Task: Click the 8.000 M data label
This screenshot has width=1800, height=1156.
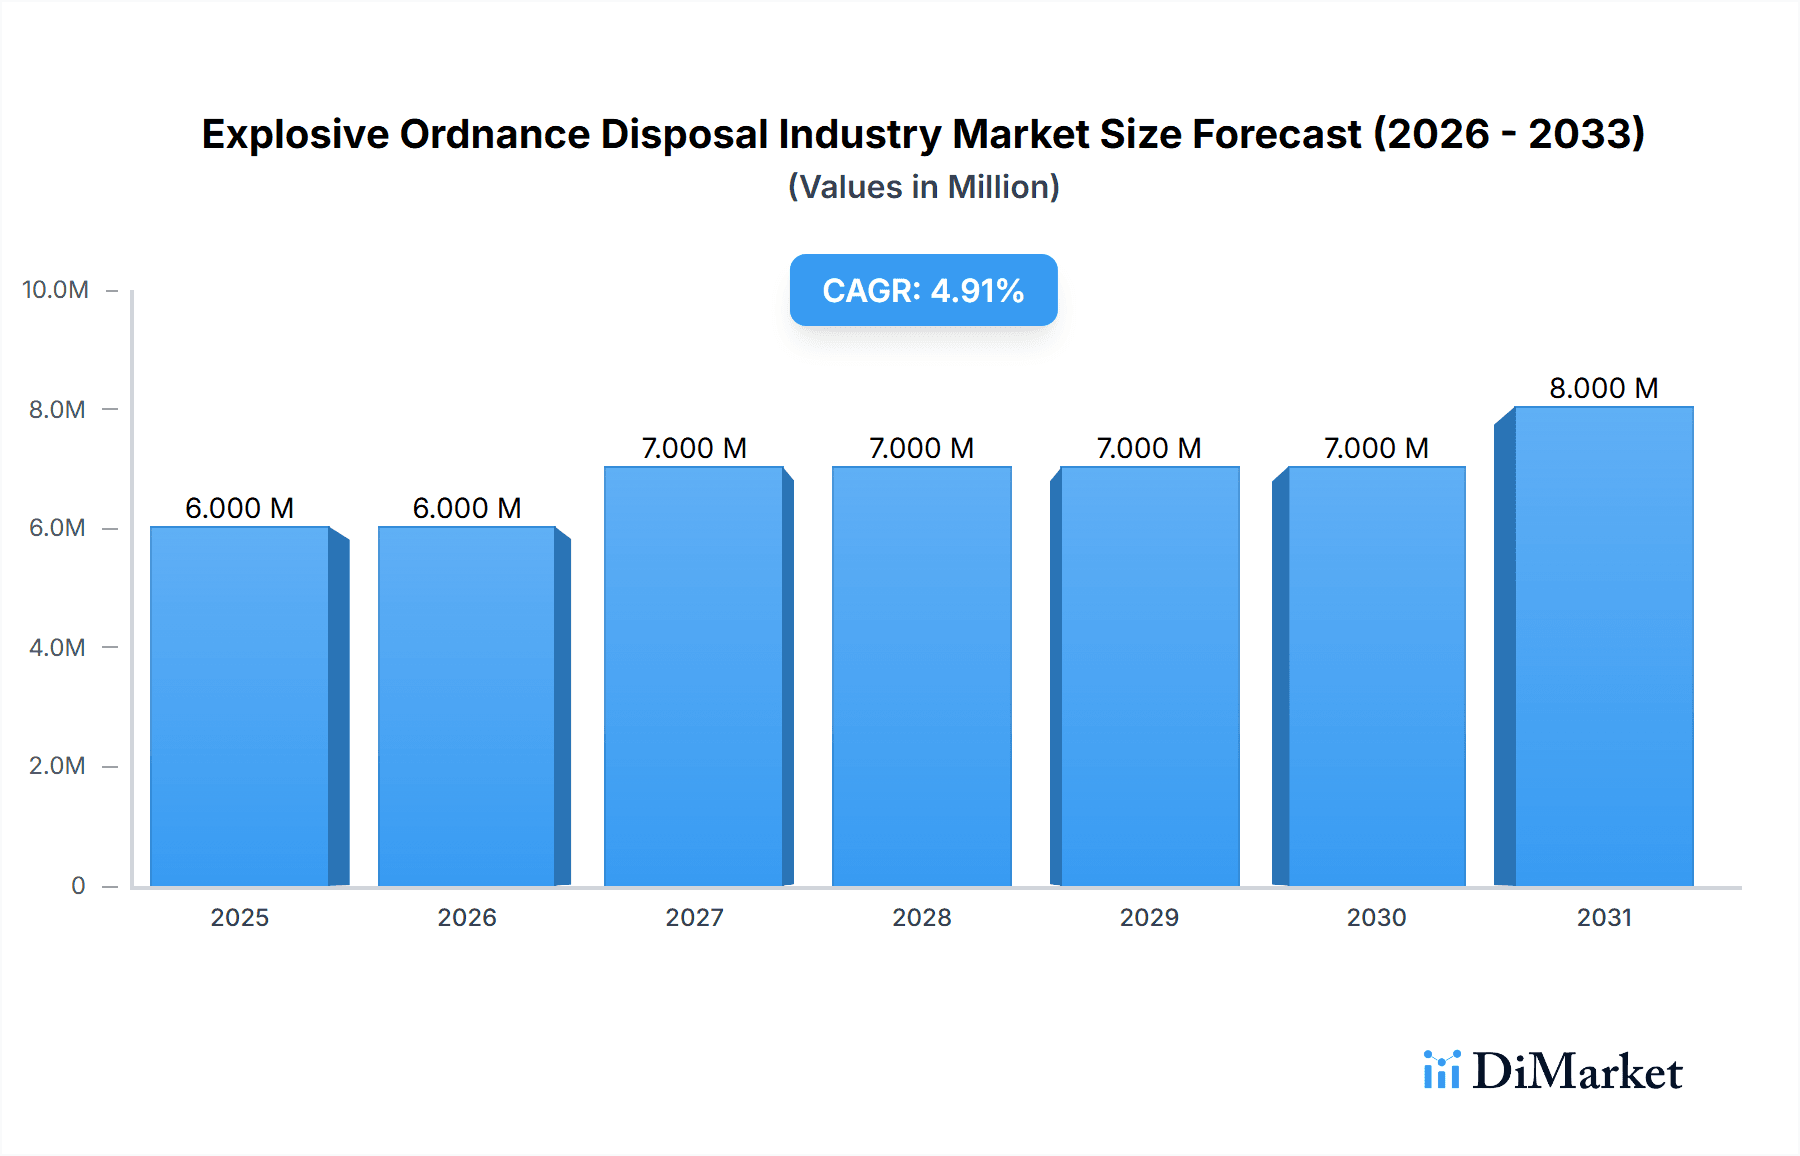Action: 1603,387
